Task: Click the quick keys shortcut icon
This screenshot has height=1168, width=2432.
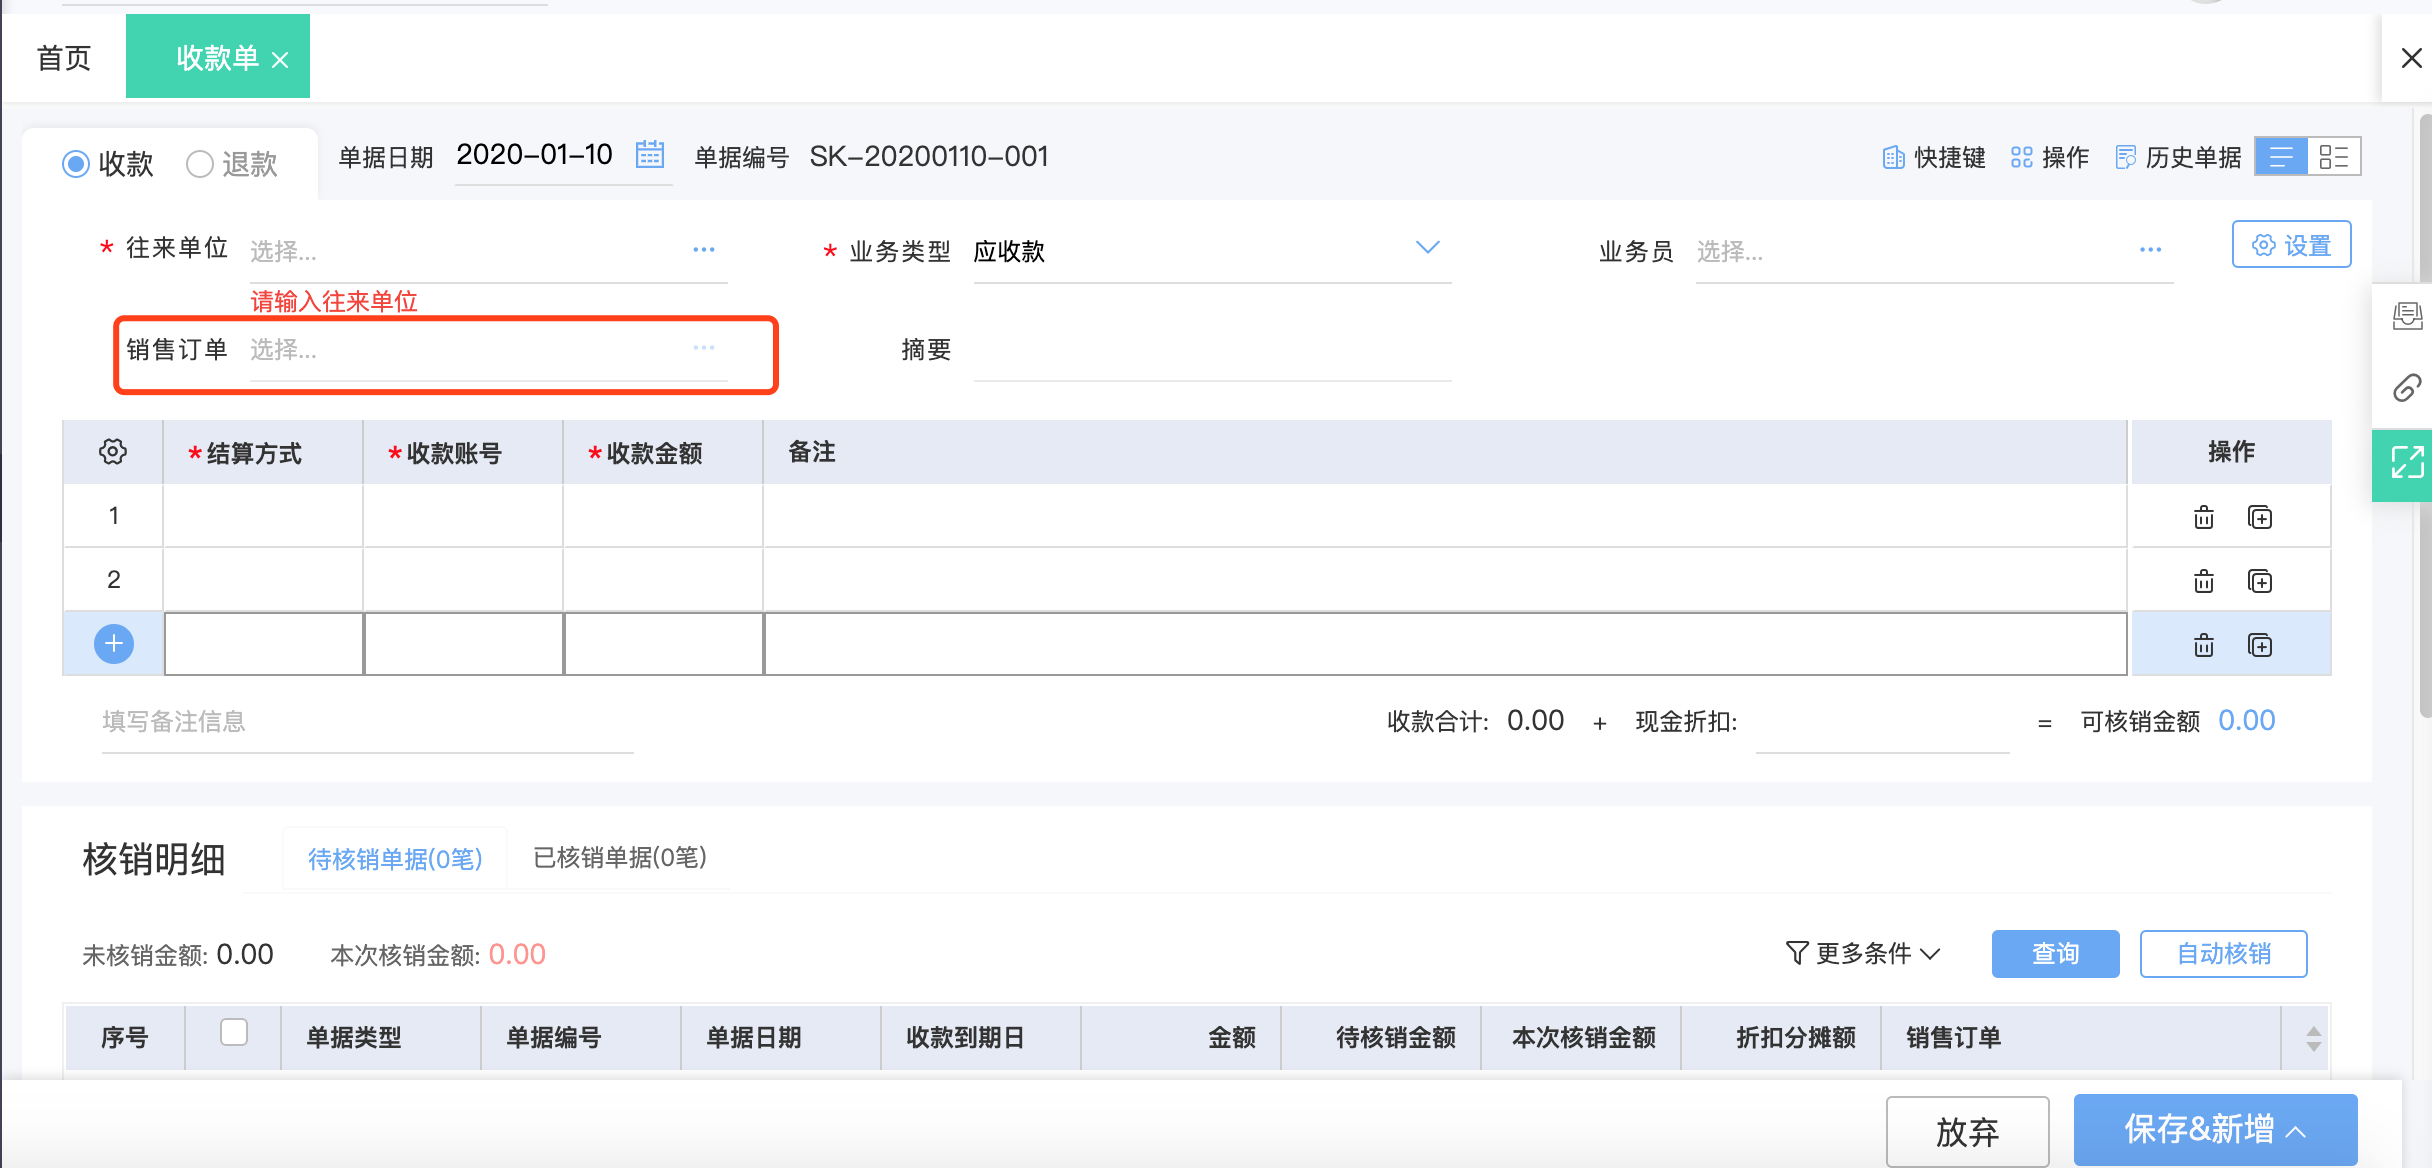Action: point(1892,155)
